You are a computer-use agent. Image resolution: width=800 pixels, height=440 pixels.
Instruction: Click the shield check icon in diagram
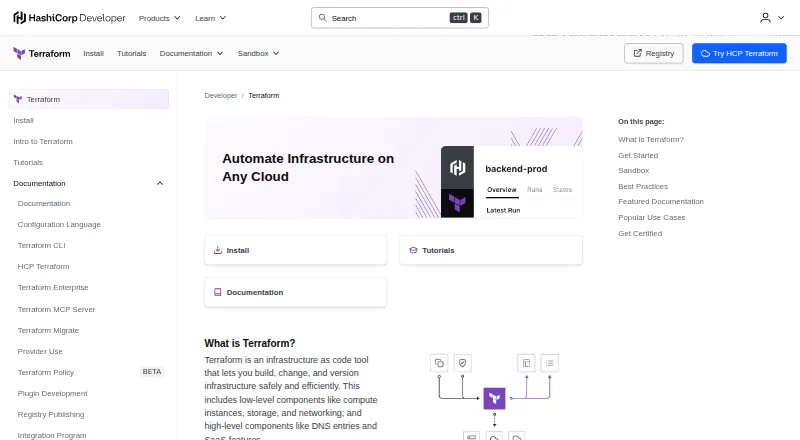click(463, 363)
